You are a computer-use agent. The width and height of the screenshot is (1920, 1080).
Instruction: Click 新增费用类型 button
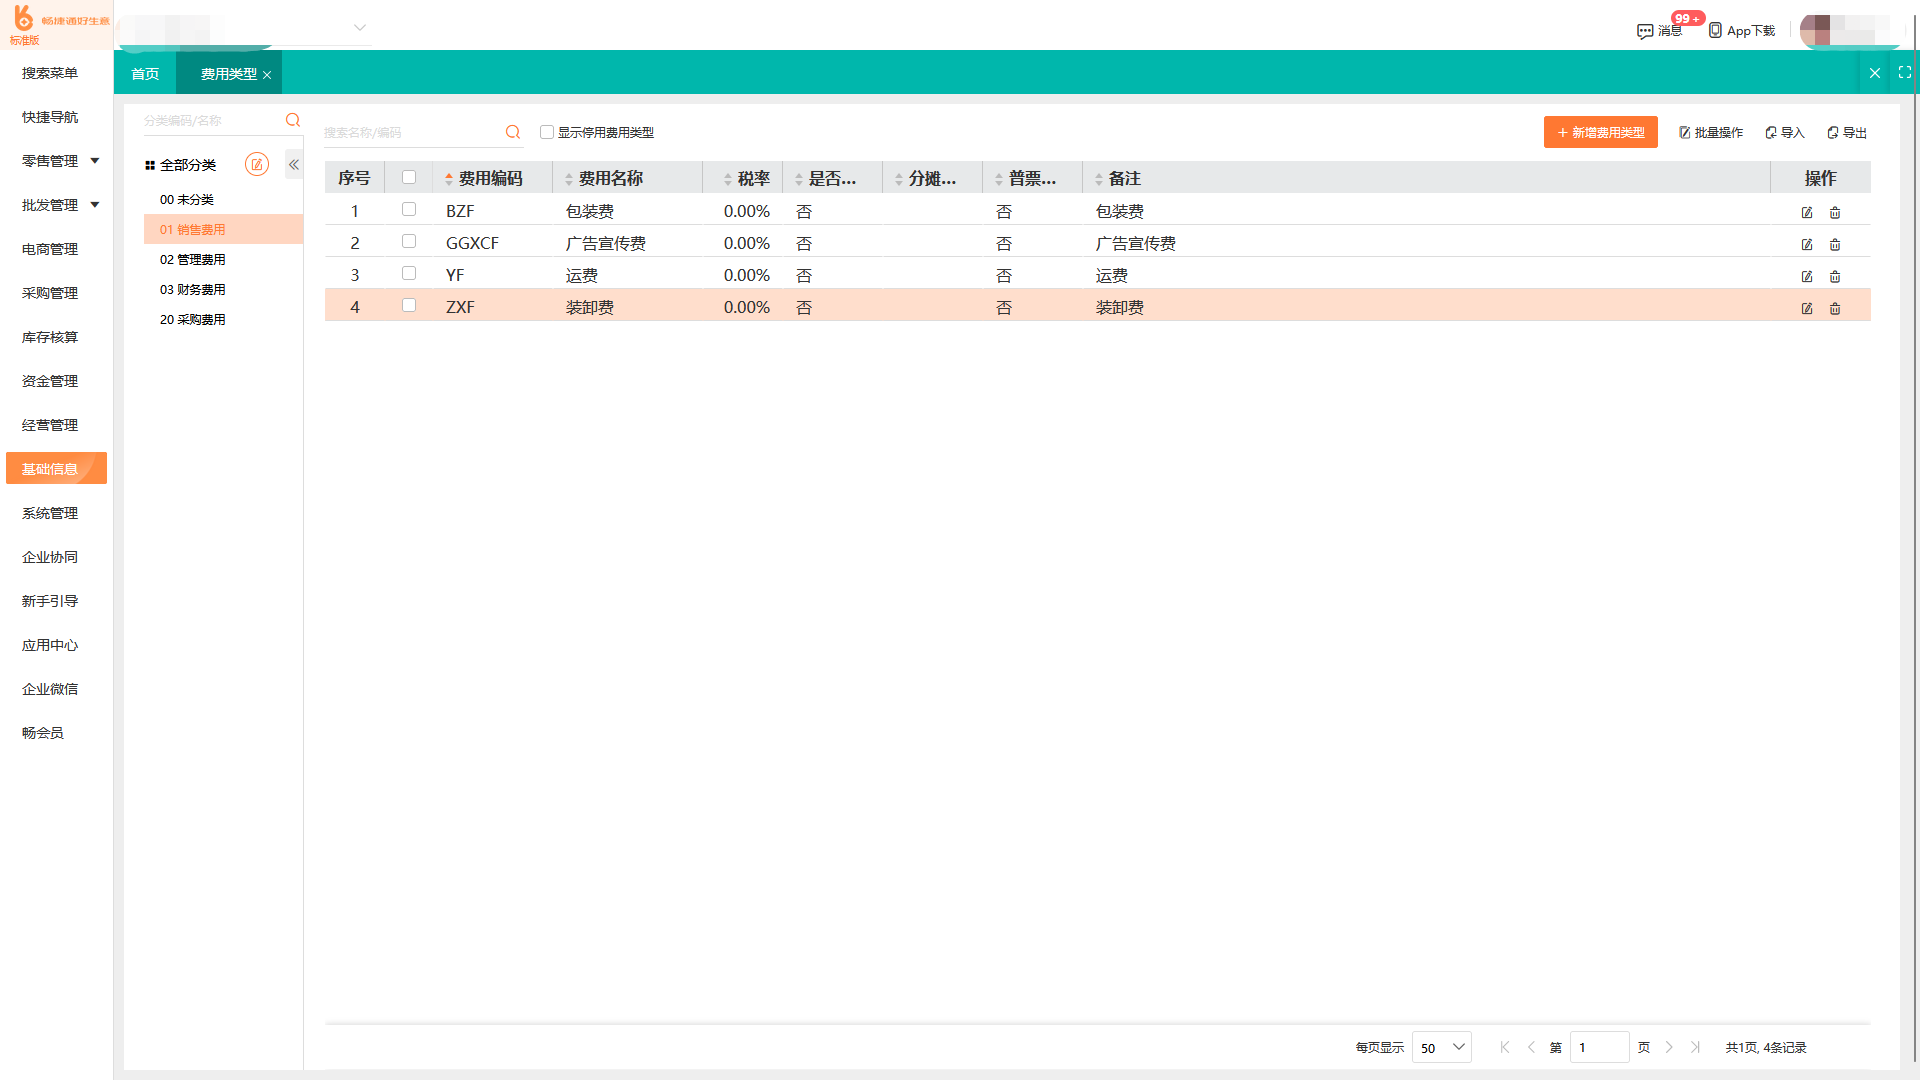point(1601,131)
